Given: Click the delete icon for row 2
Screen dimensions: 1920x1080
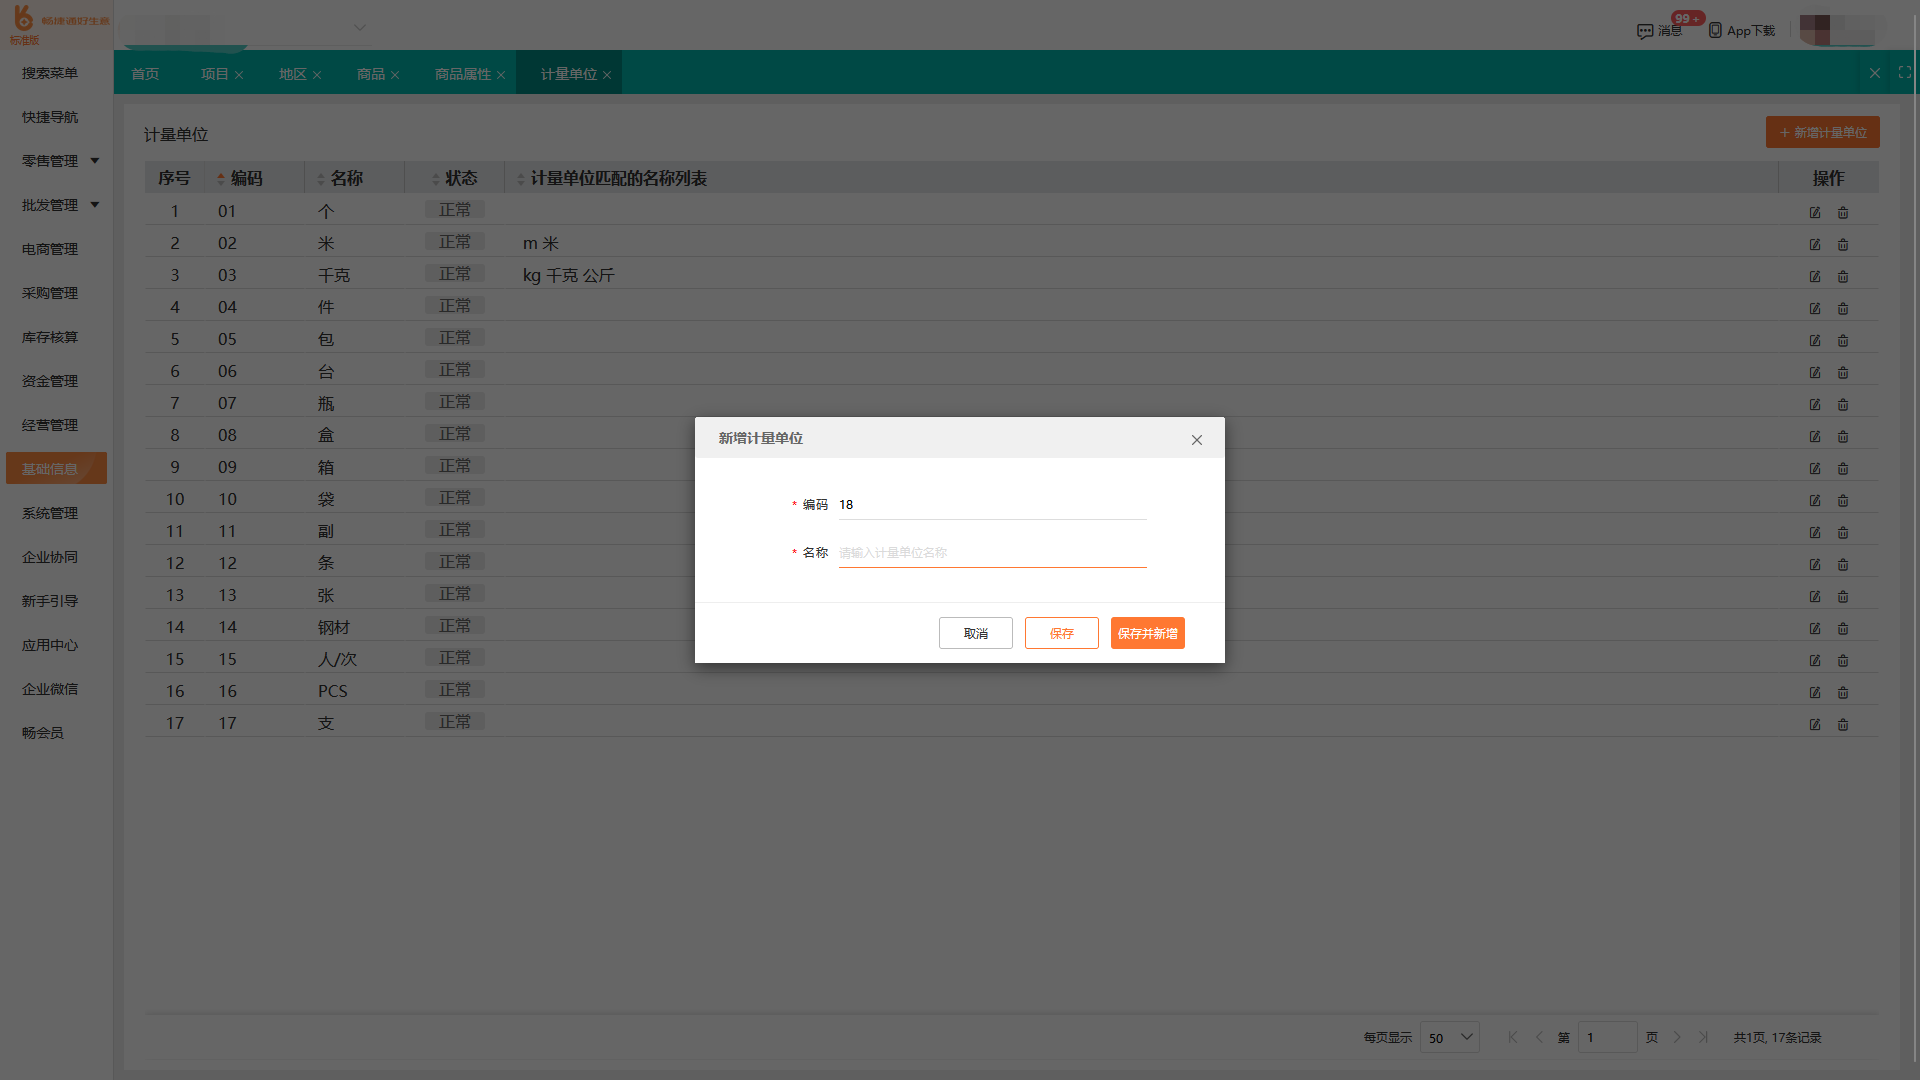Looking at the screenshot, I should pyautogui.click(x=1844, y=244).
